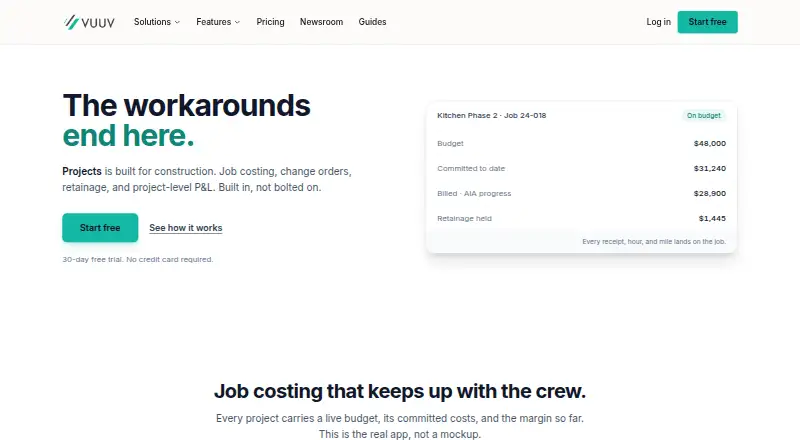Click the Billed · AIA progress label
The height and width of the screenshot is (440, 800).
coord(474,193)
